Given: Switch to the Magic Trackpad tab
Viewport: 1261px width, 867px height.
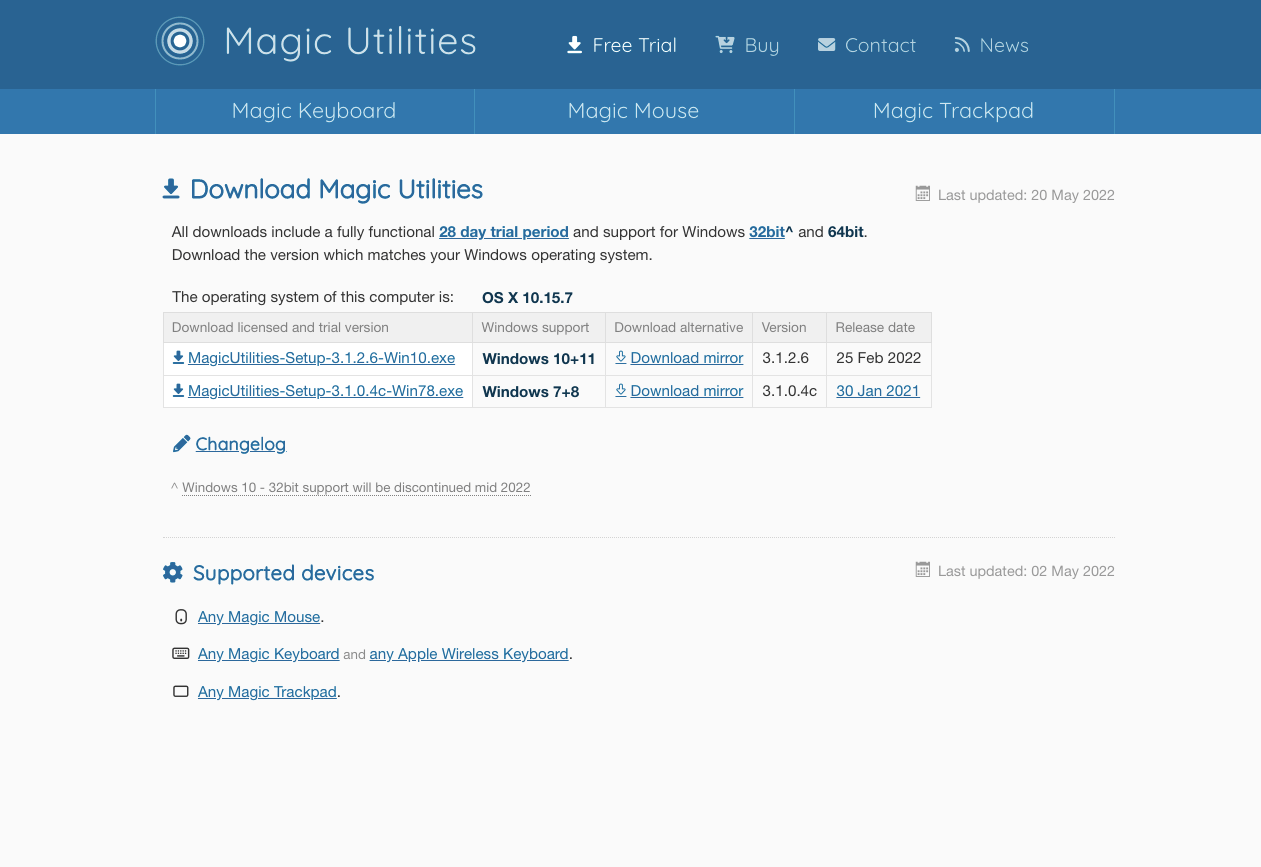Looking at the screenshot, I should tap(953, 111).
